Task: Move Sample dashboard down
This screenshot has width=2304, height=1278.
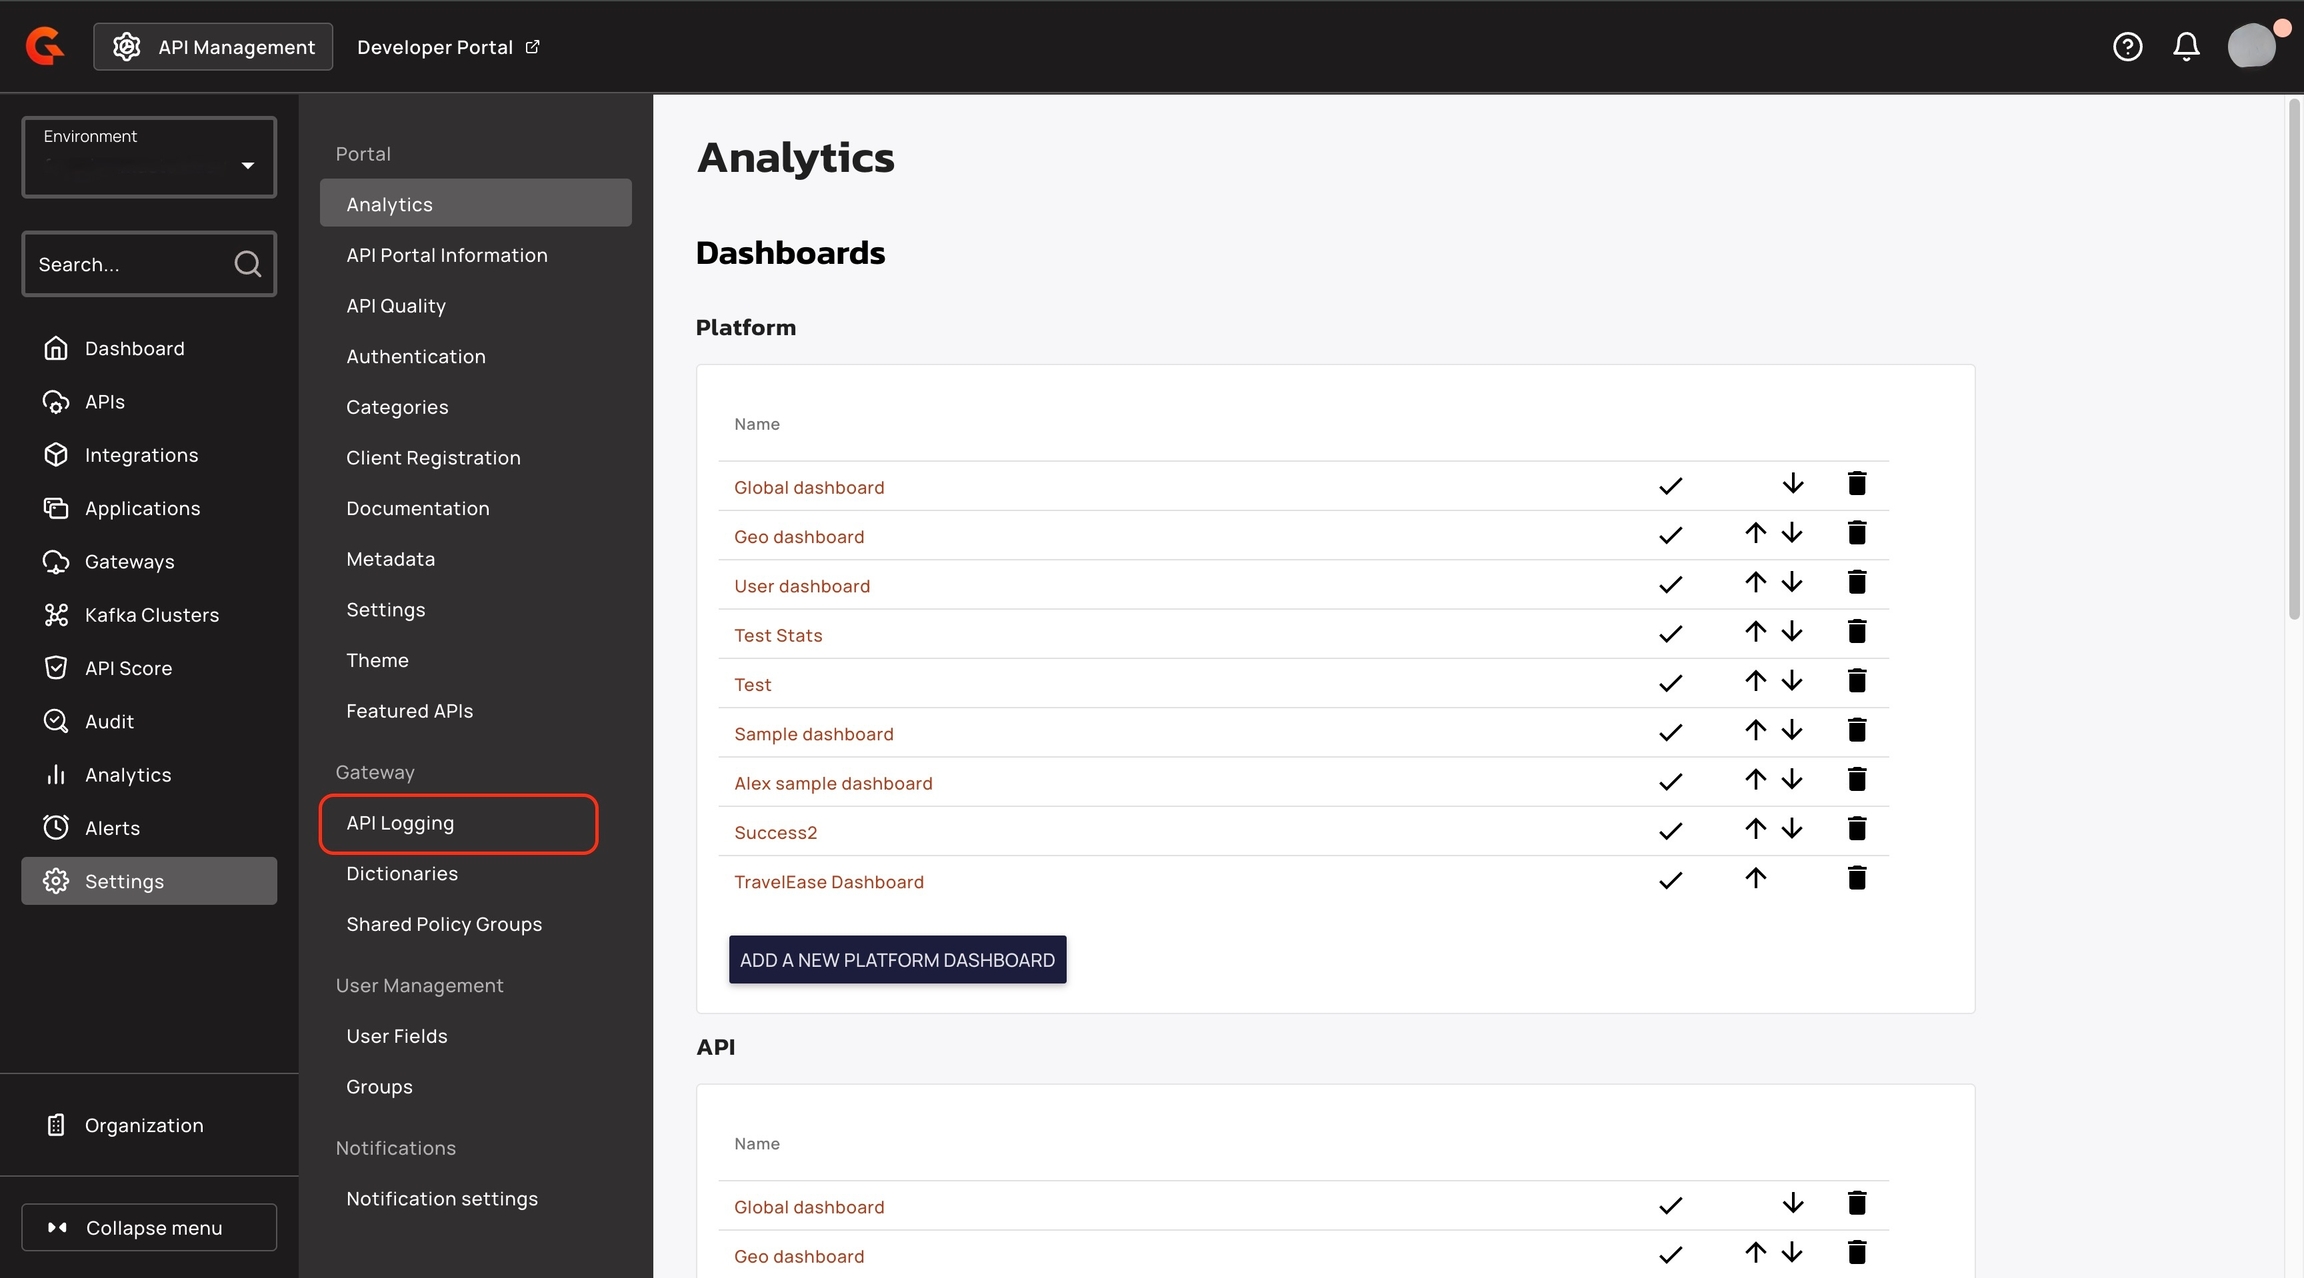Action: click(1792, 731)
